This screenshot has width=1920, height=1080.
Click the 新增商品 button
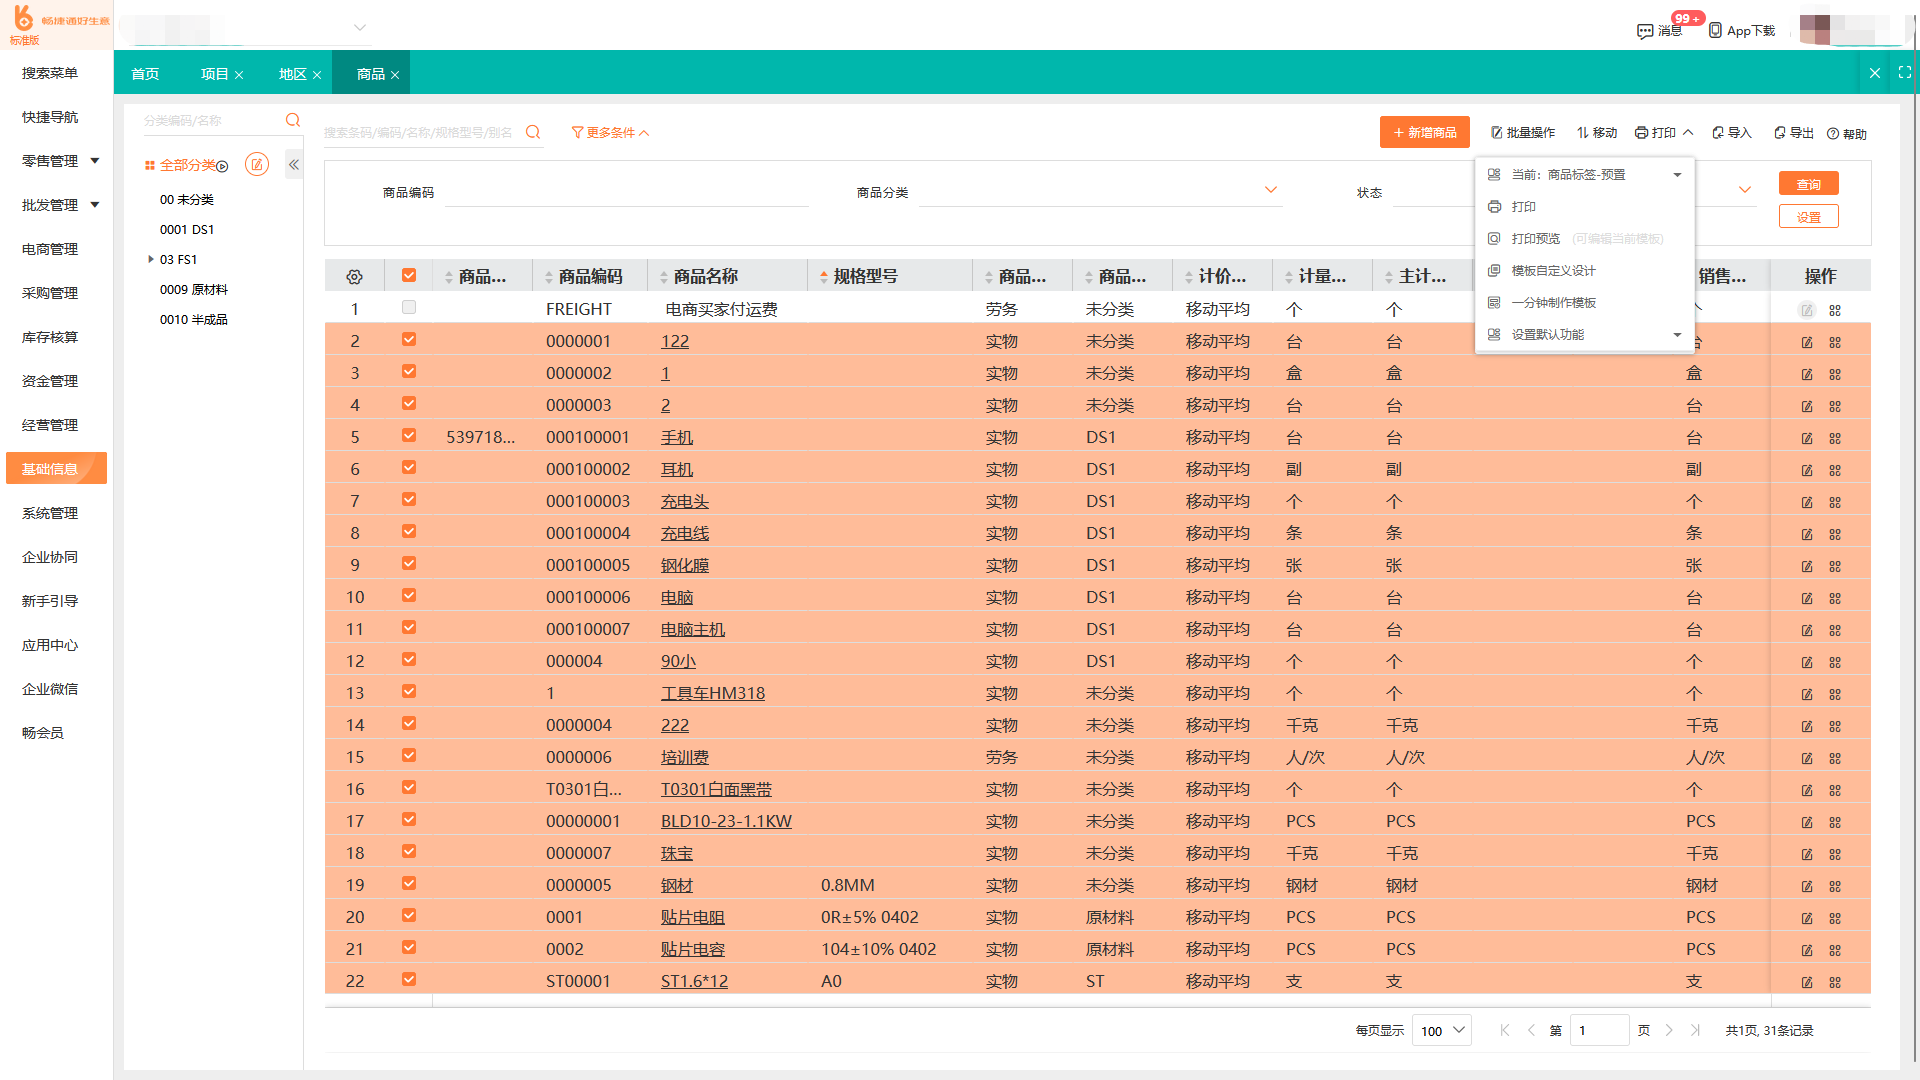(x=1423, y=132)
